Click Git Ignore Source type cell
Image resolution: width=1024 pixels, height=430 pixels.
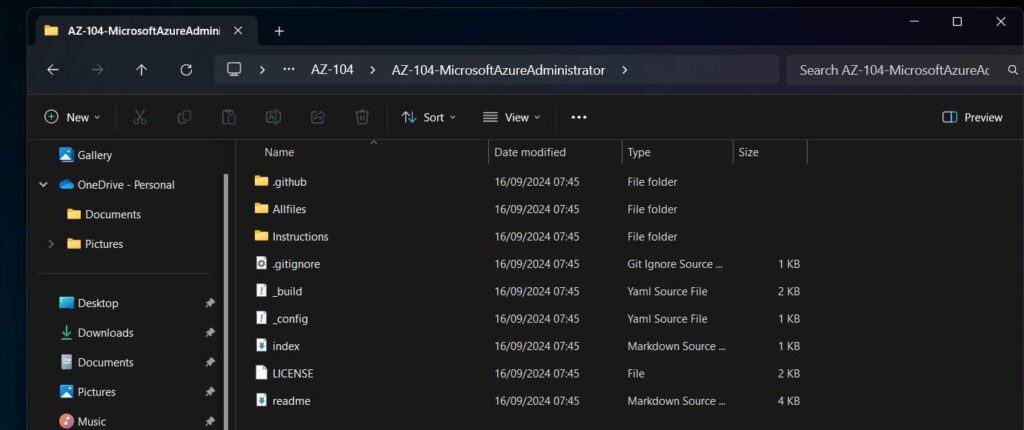click(675, 264)
